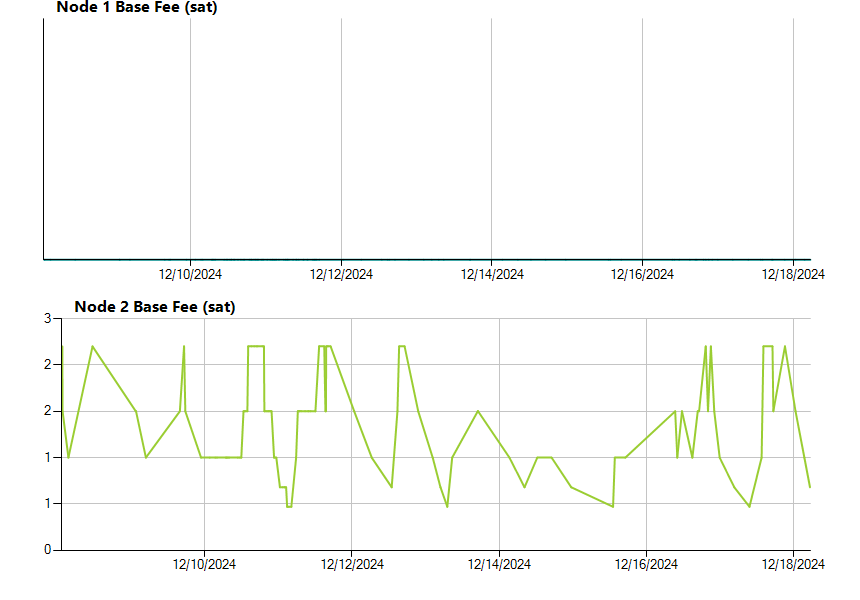Click the y-axis 2 label directly below 3
The width and height of the screenshot is (860, 600).
tap(46, 365)
